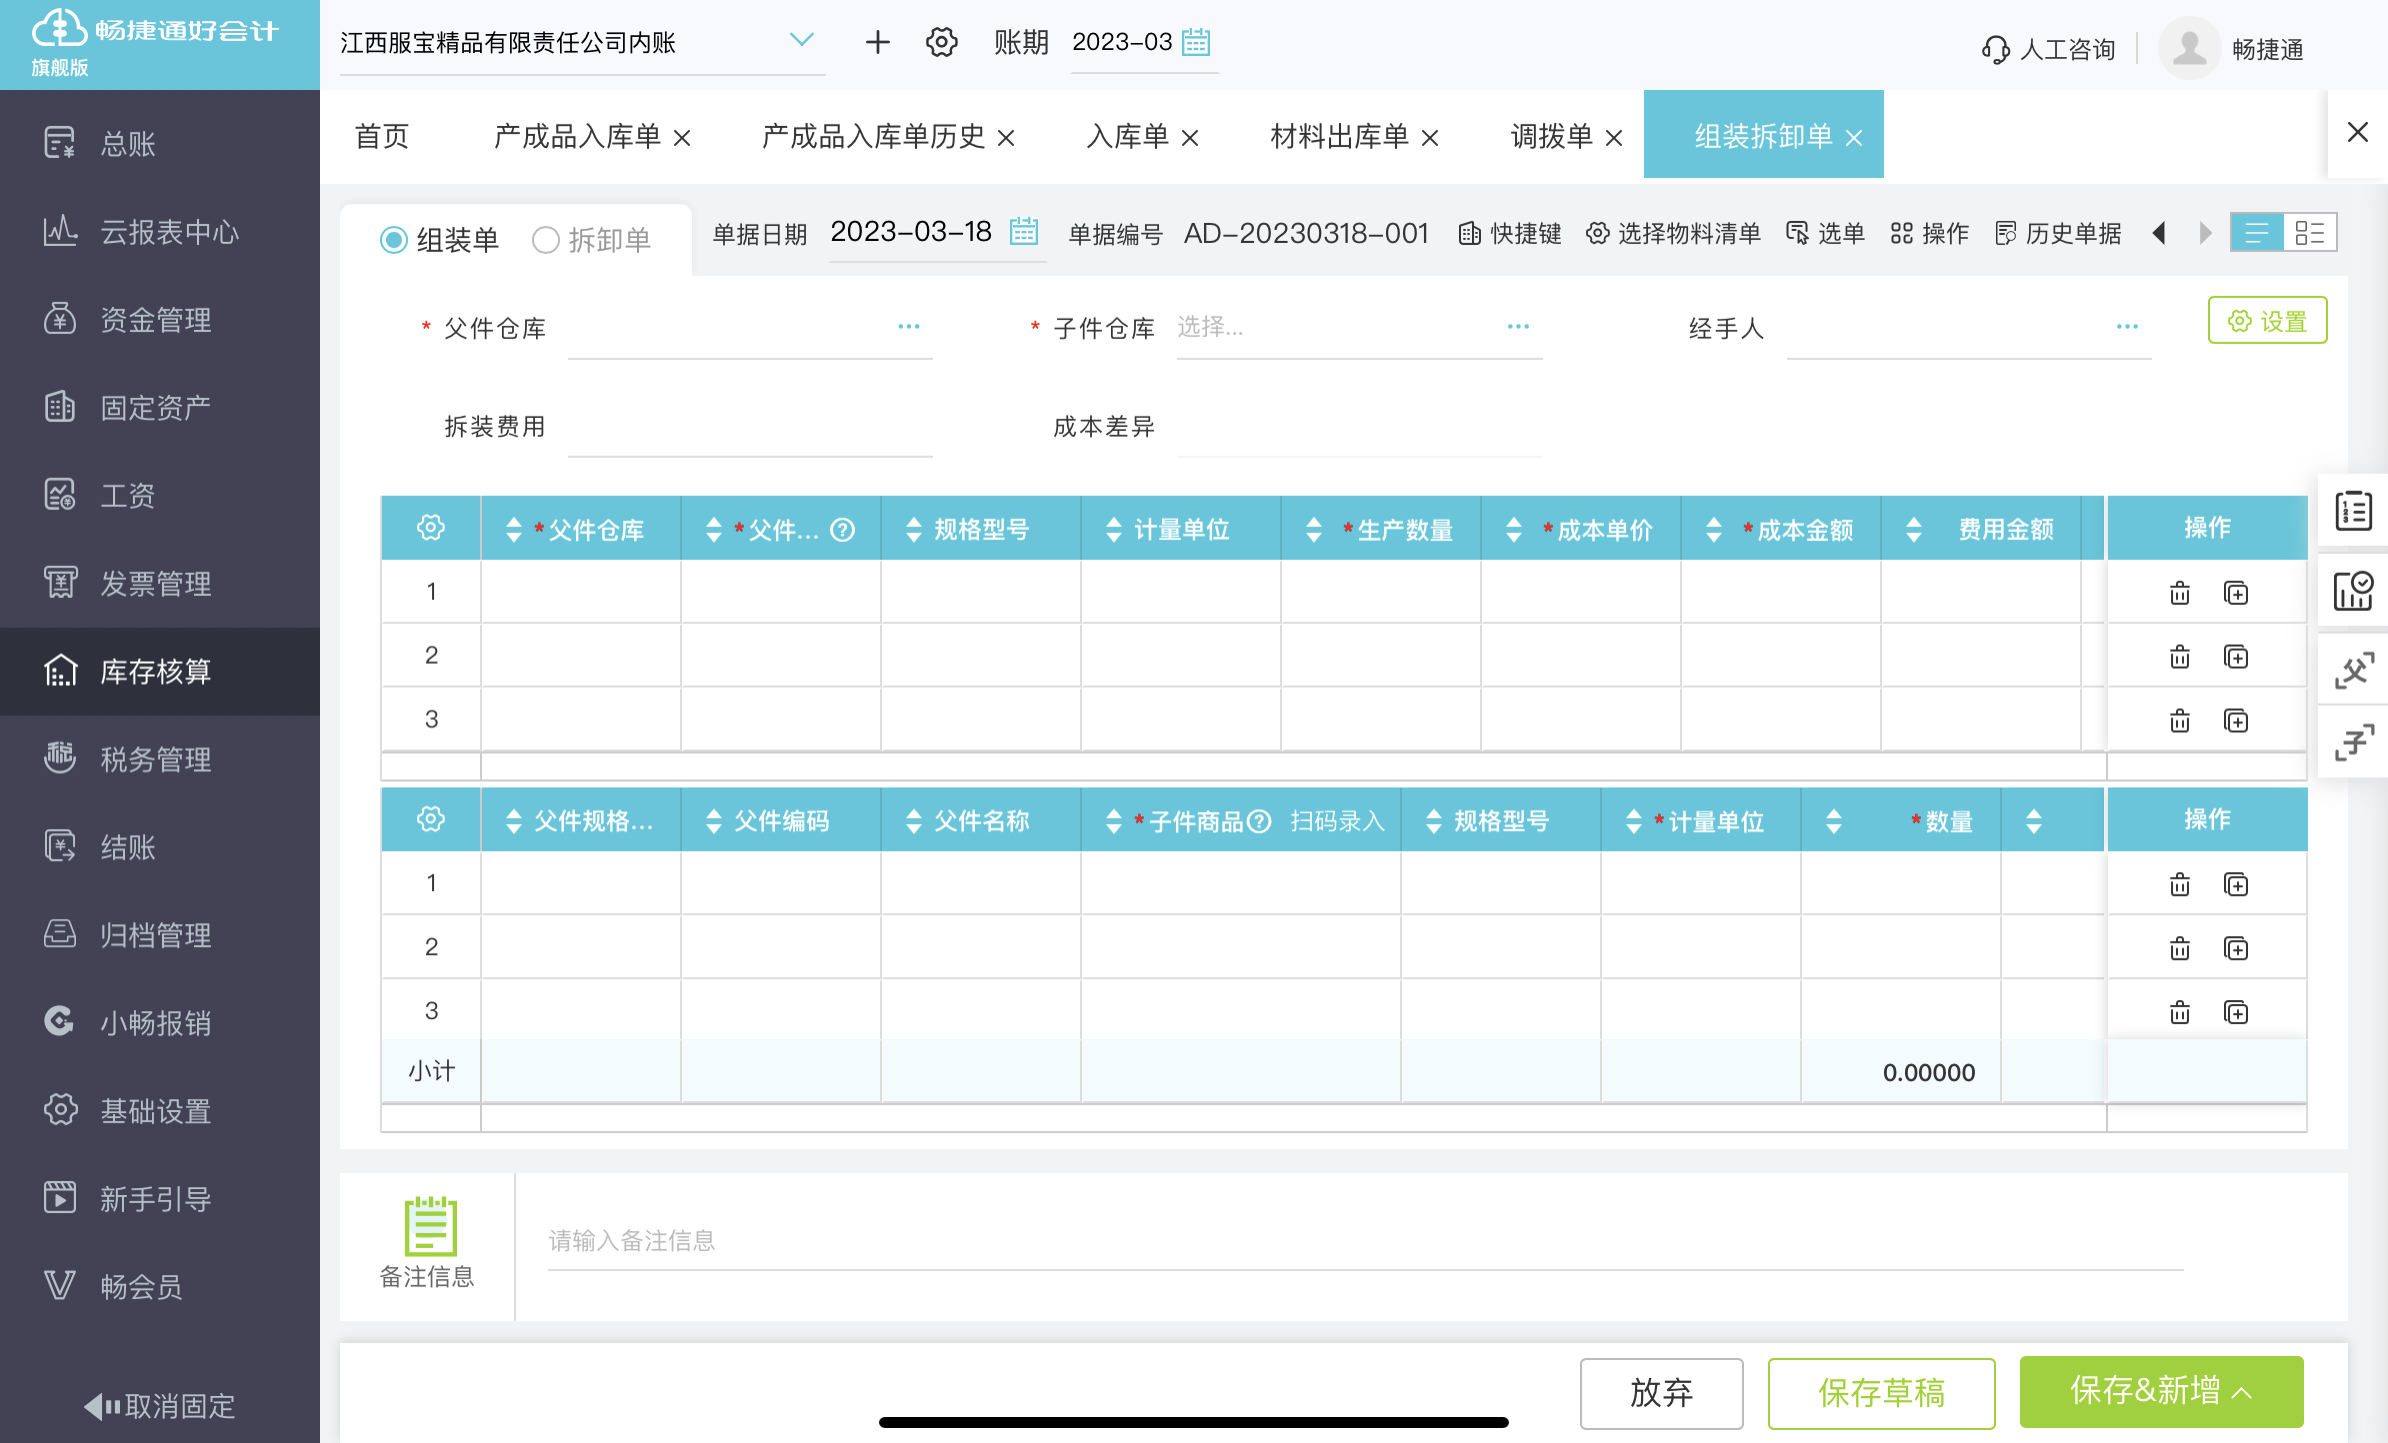Click 设置 settings button top right

coord(2267,322)
